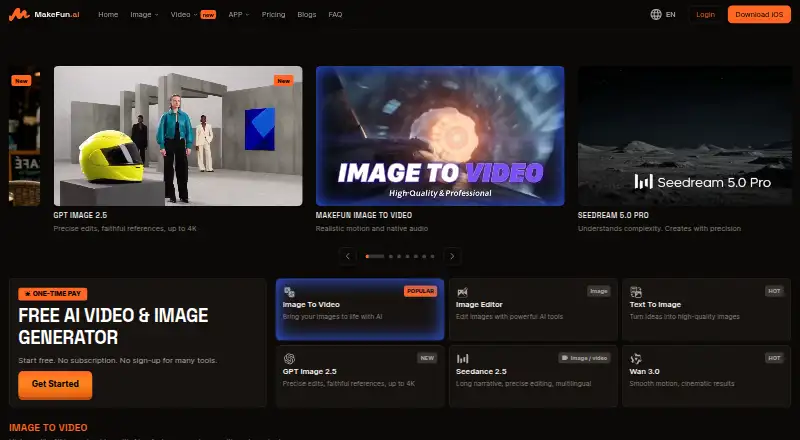Go to previous carousel slide arrow
The width and height of the screenshot is (800, 440).
[x=348, y=256]
